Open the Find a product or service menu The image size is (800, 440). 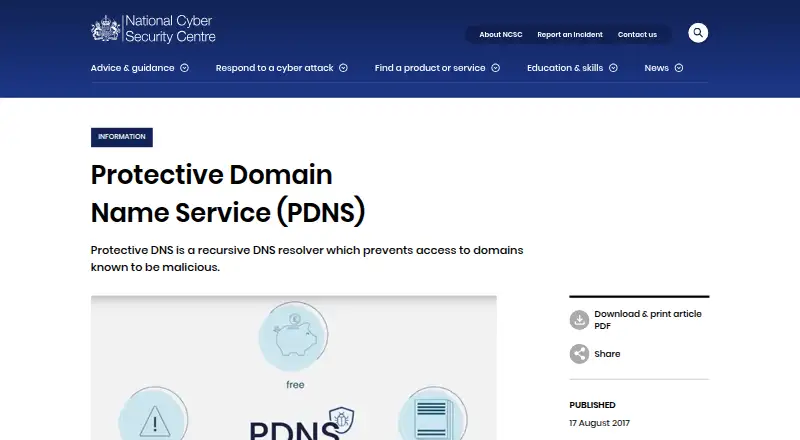[x=430, y=68]
